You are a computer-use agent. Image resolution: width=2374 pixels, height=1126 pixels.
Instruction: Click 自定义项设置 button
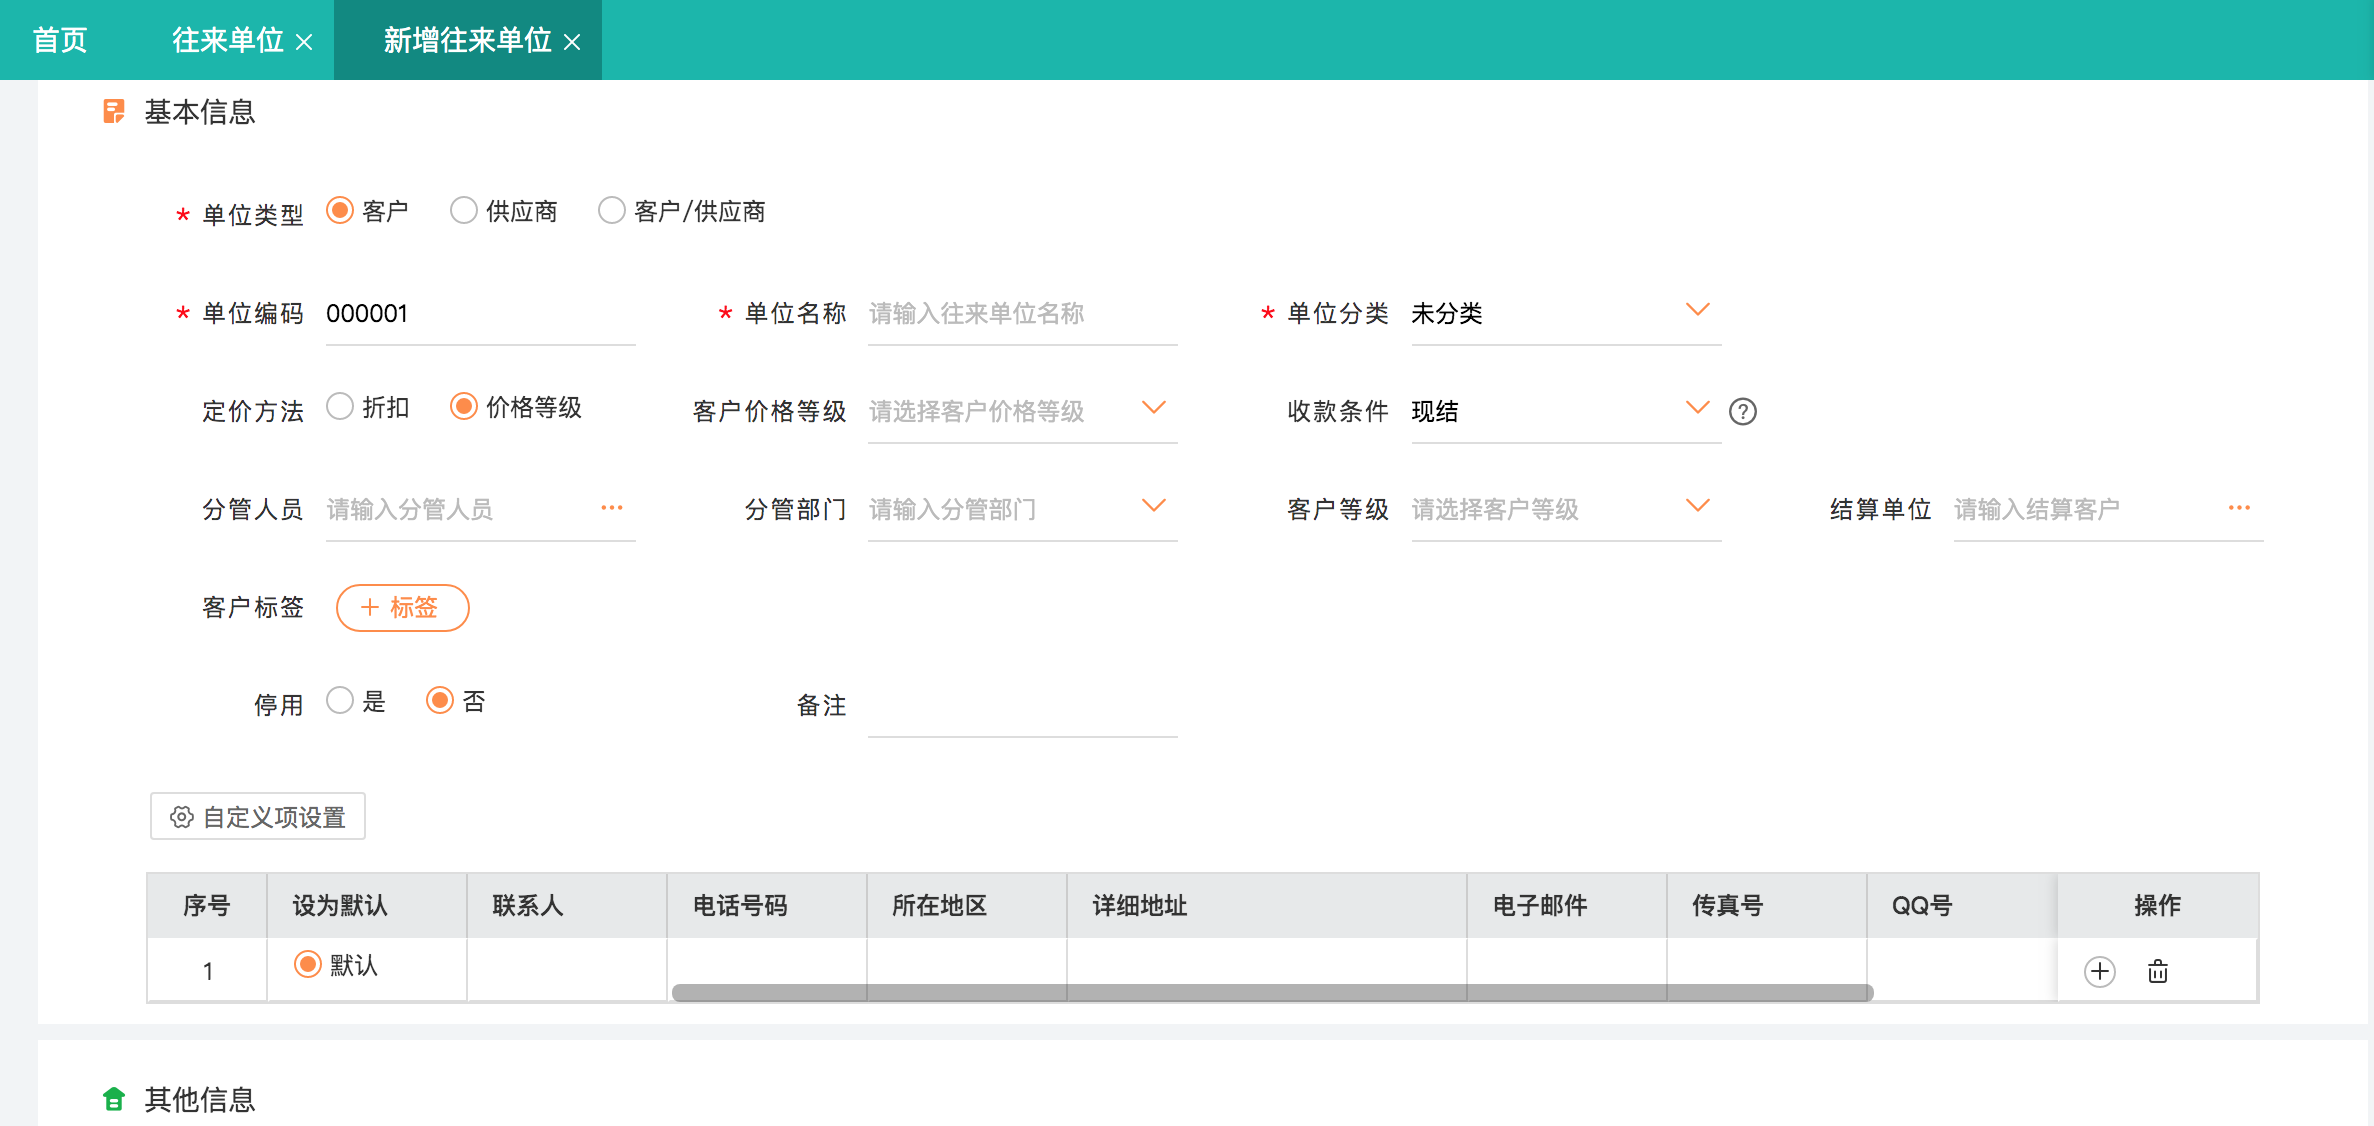pyautogui.click(x=257, y=819)
